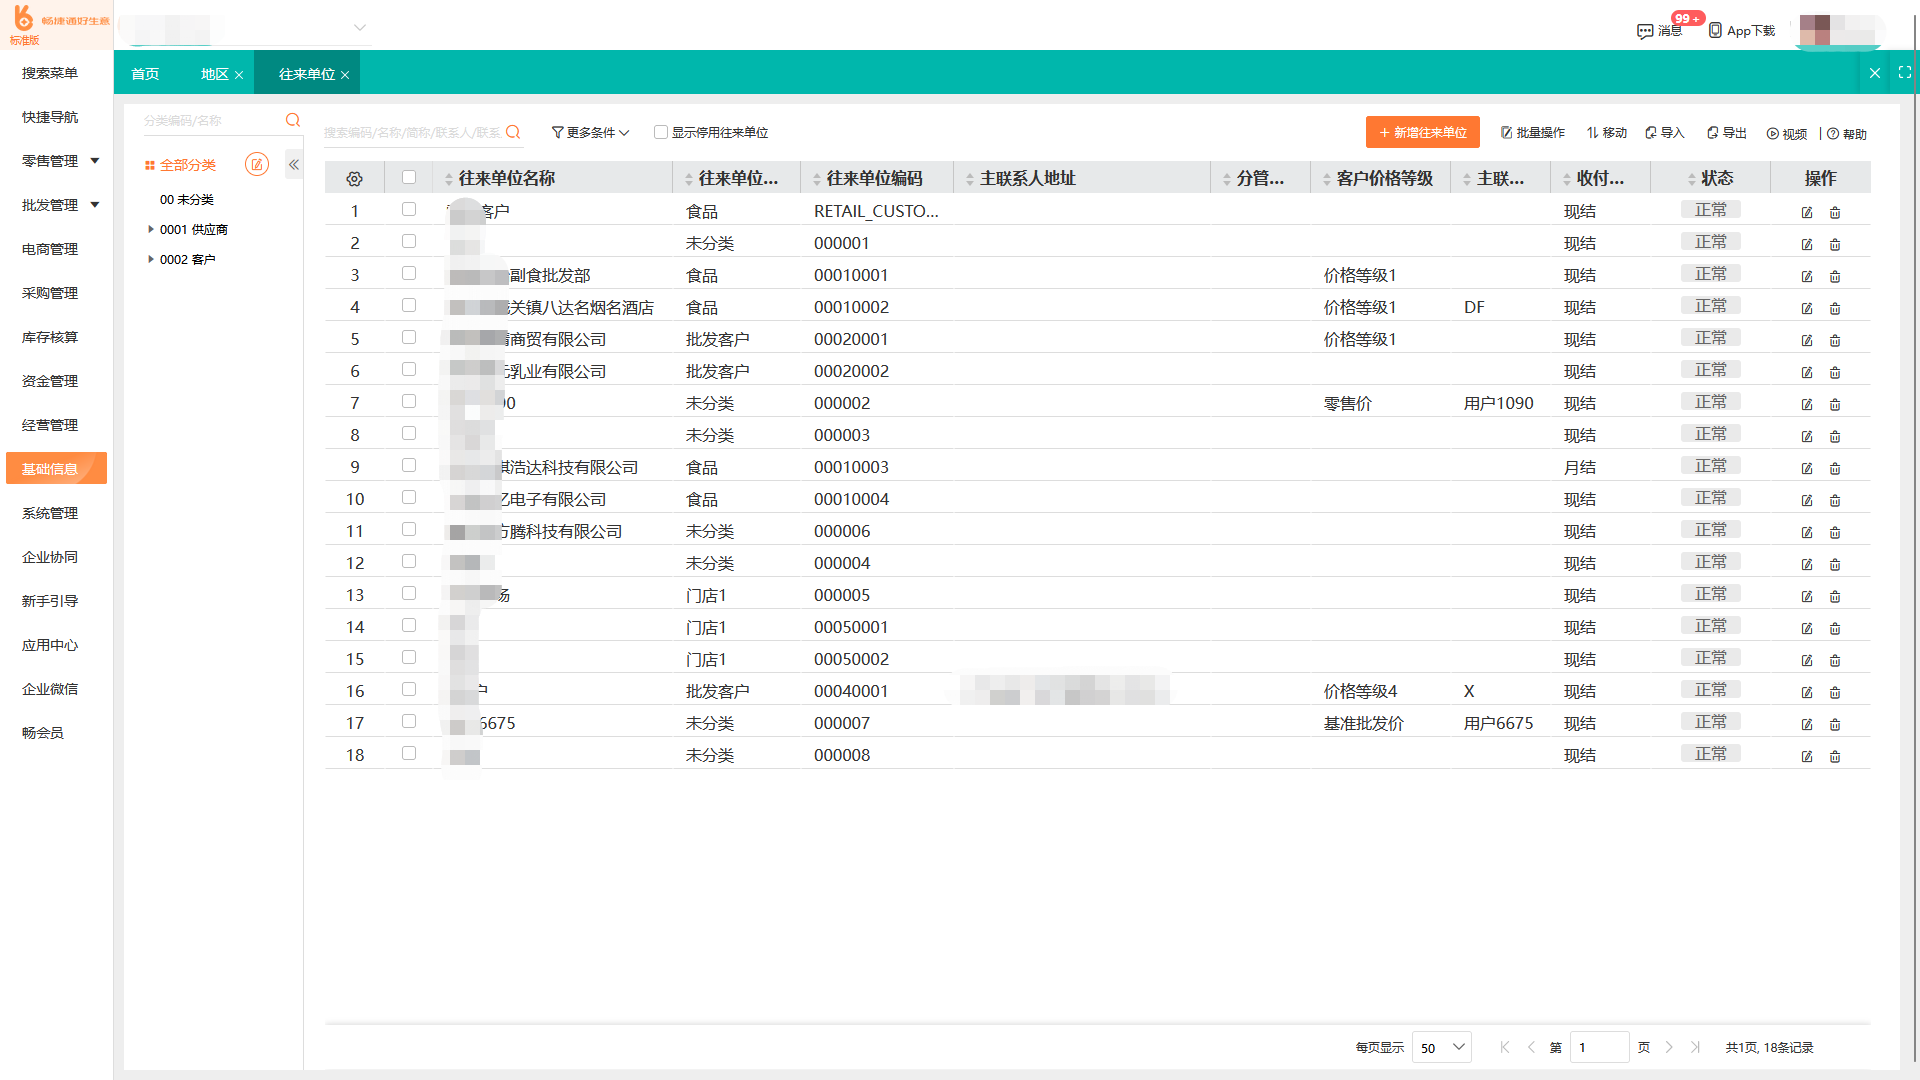The height and width of the screenshot is (1080, 1920).
Task: Select checkbox for row 5
Action: point(411,338)
